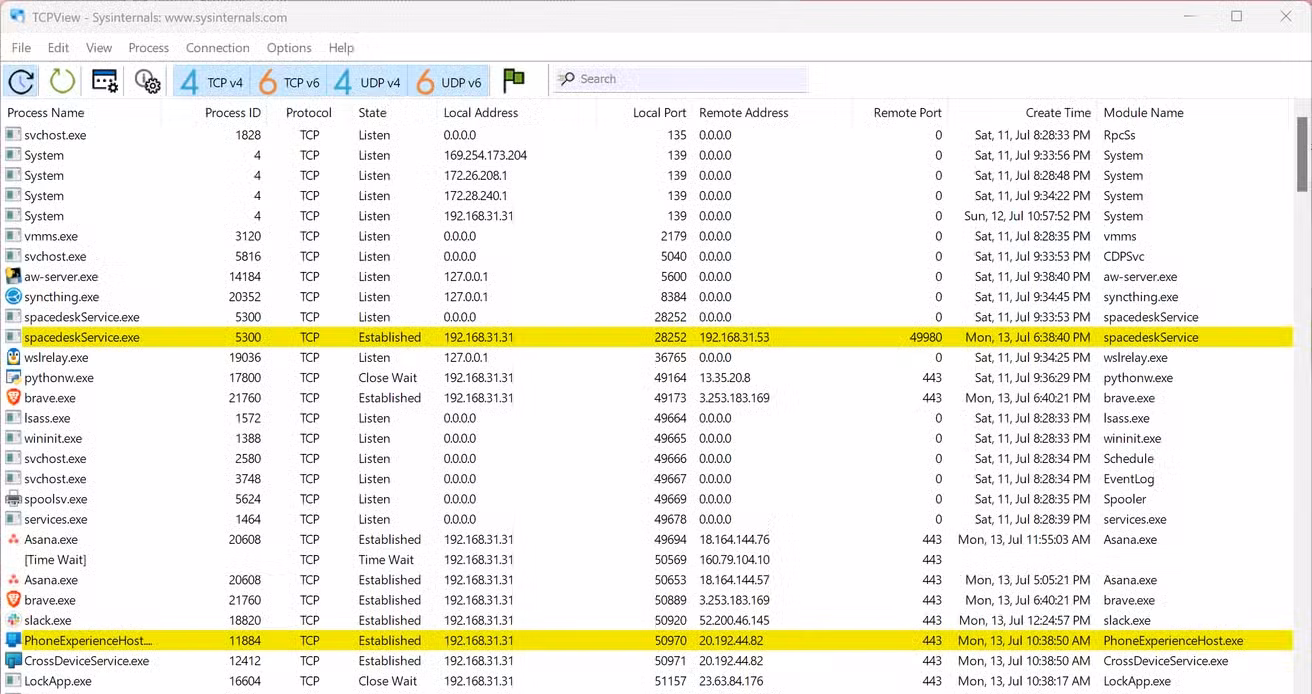Open the resolve addresses options icon

point(105,81)
